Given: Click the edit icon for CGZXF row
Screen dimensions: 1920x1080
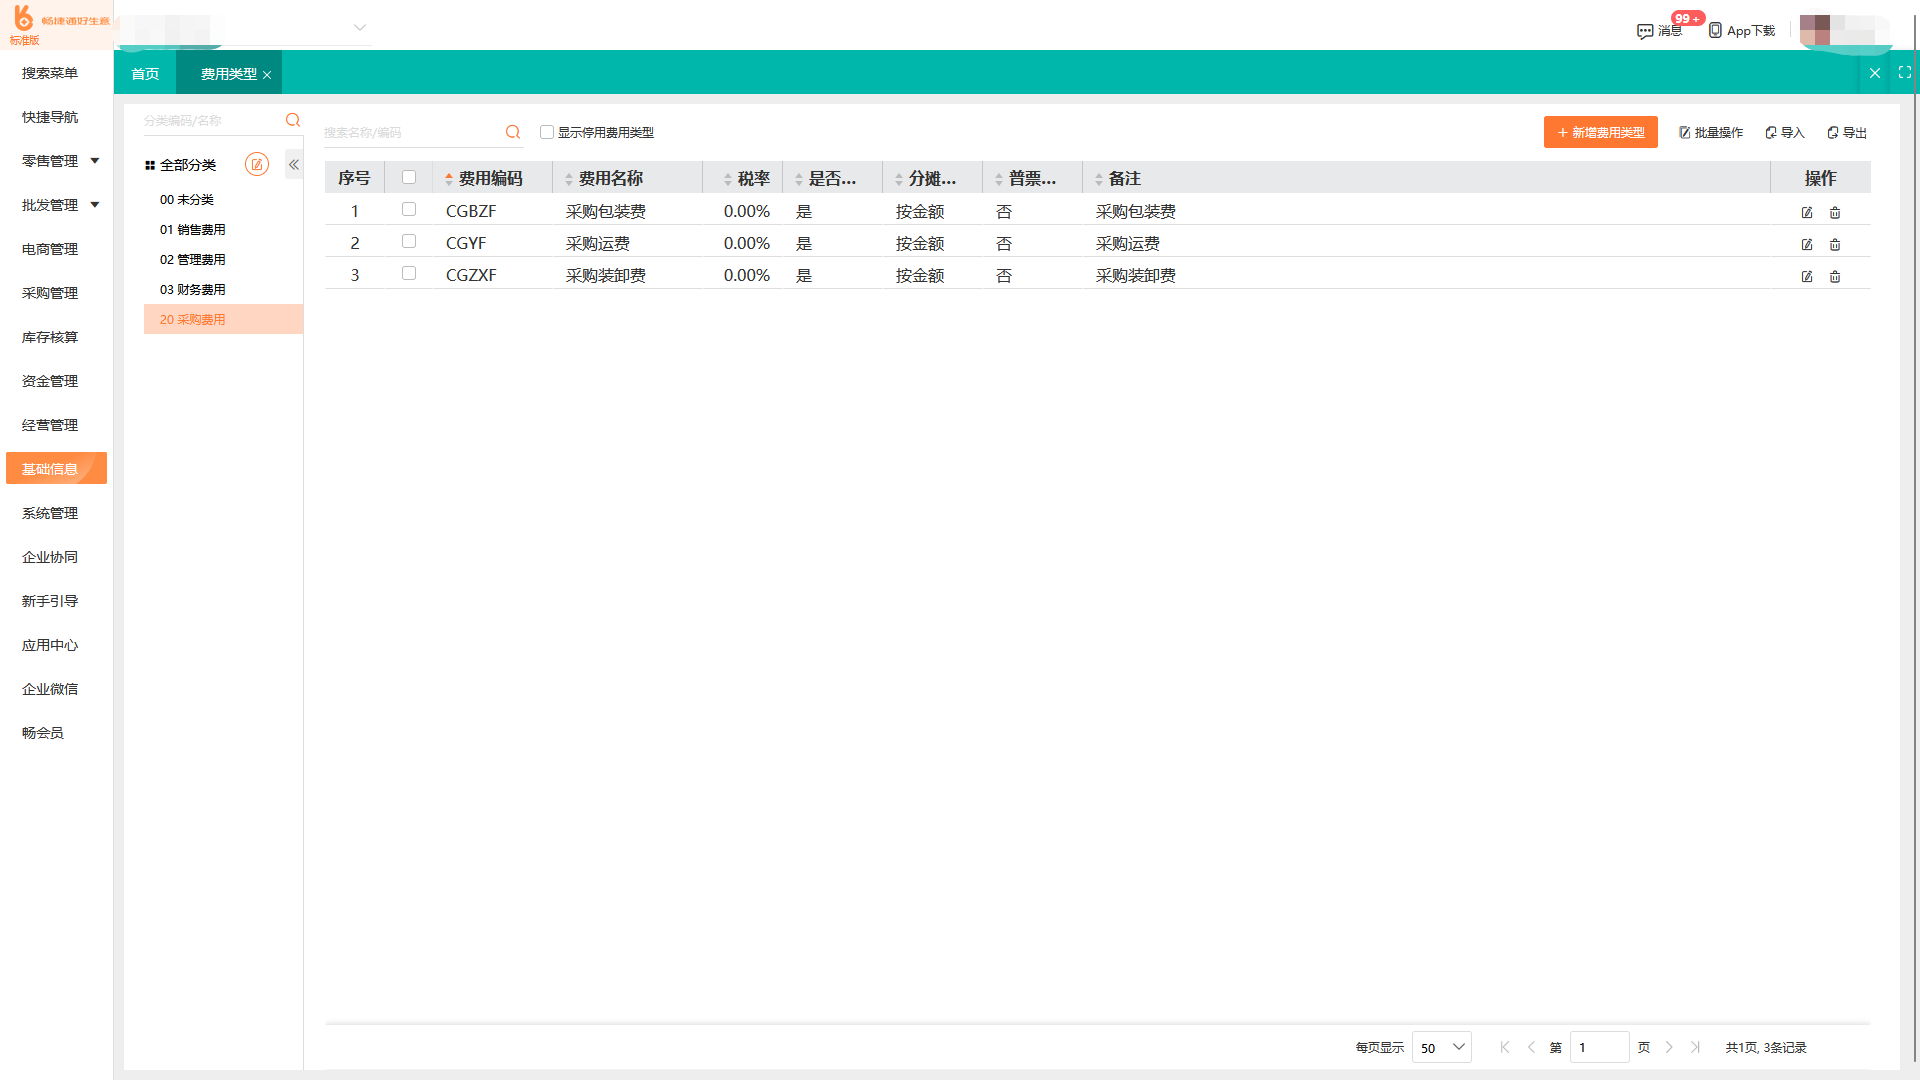Looking at the screenshot, I should [1807, 274].
